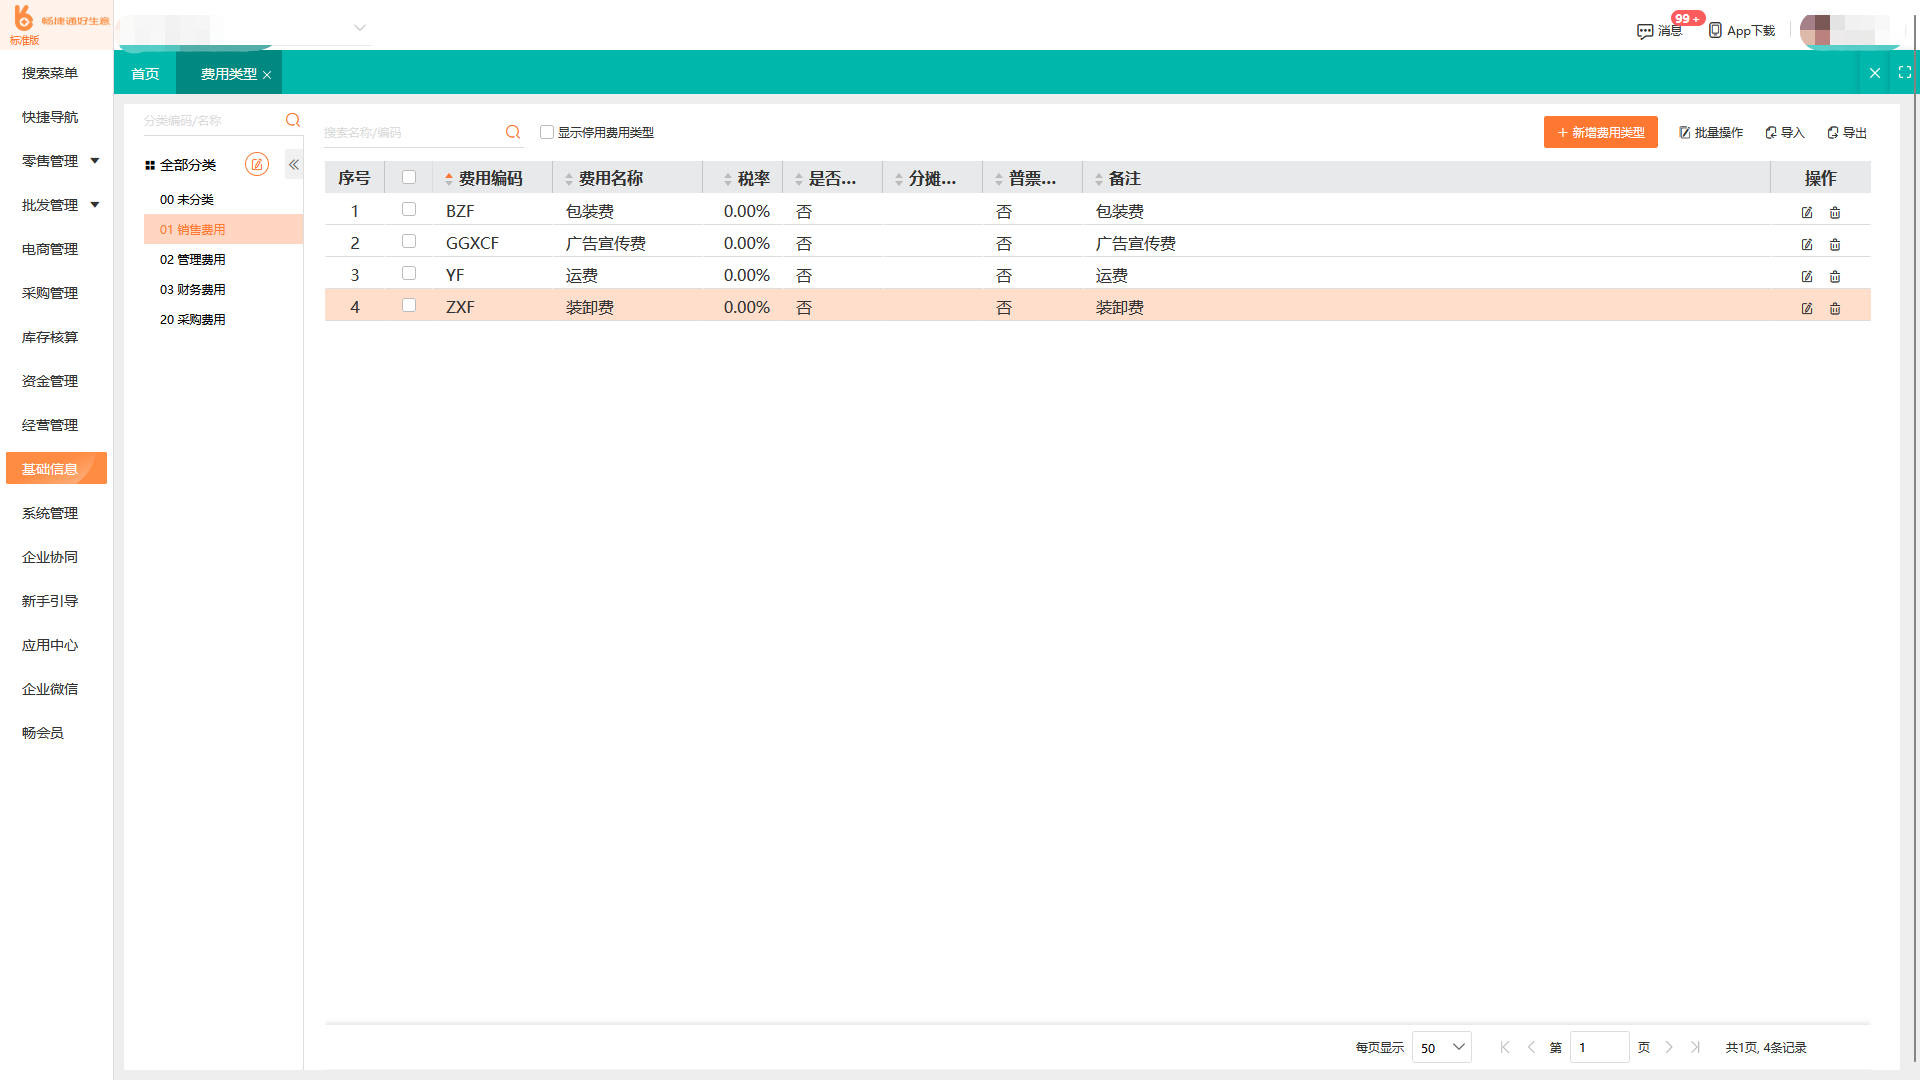Select checkbox for BZF row
1920x1080 pixels.
pos(409,211)
